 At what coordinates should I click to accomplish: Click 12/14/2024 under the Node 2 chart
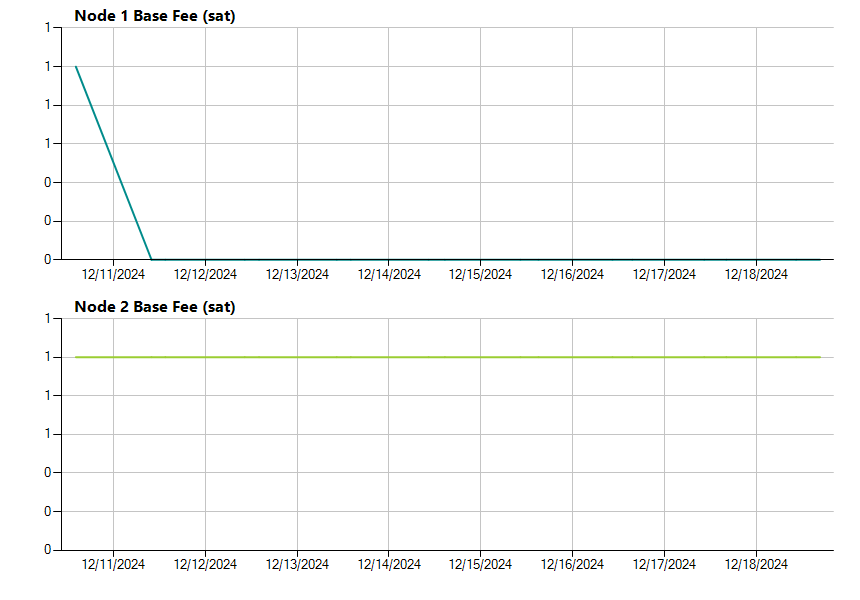389,564
